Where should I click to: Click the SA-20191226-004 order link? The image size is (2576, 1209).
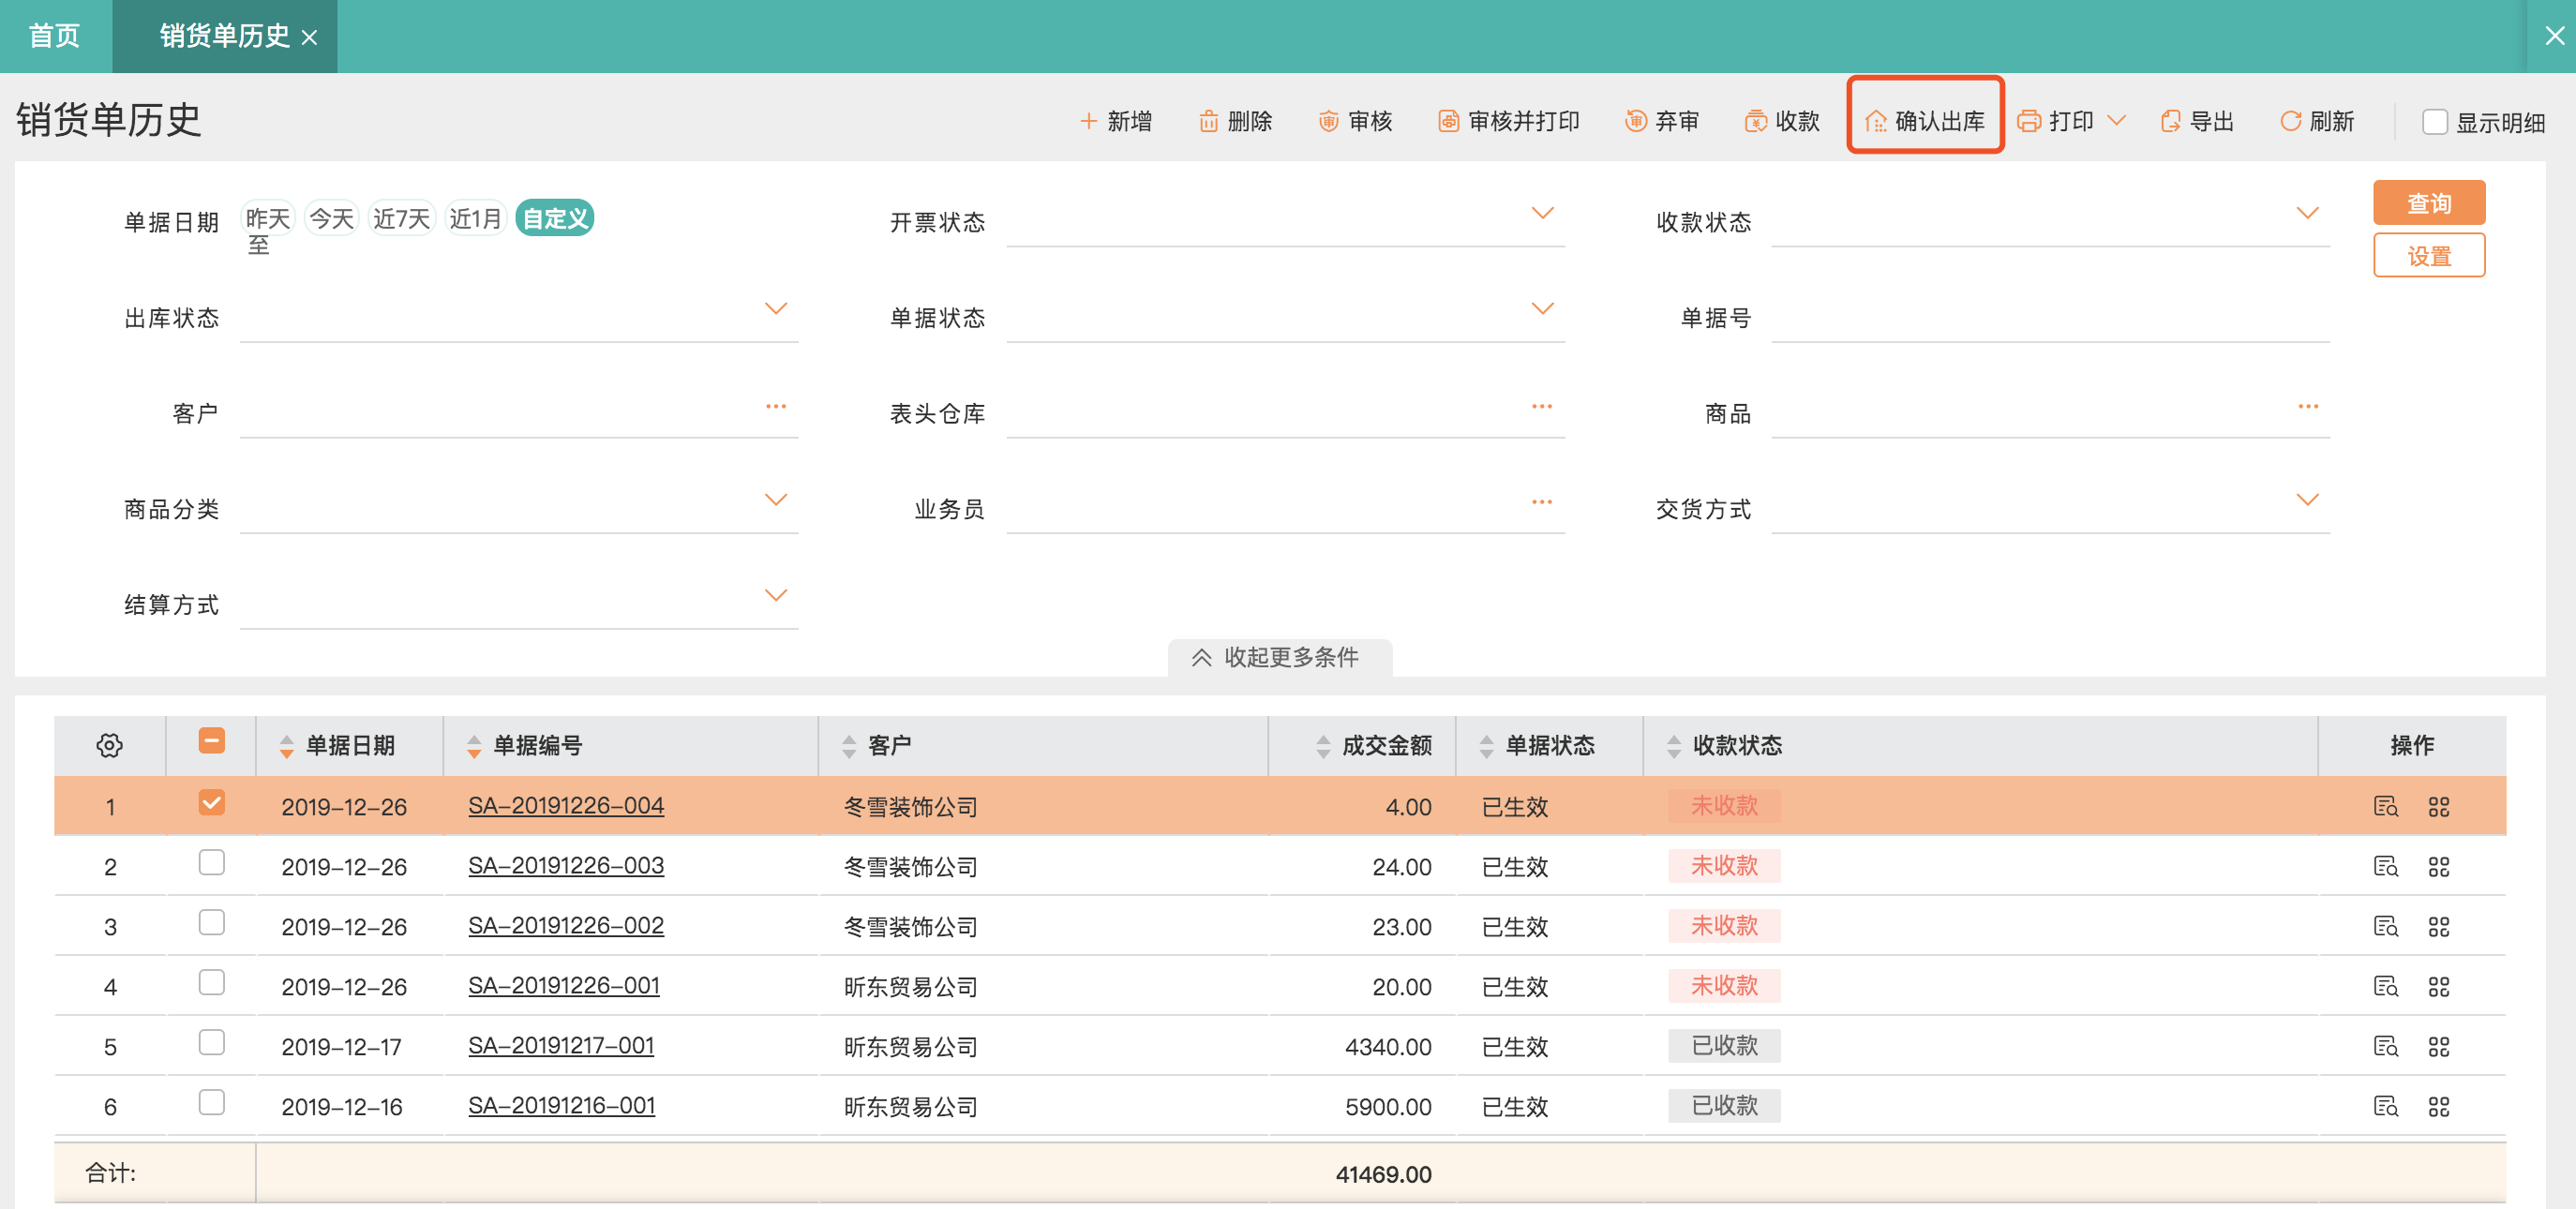(568, 805)
